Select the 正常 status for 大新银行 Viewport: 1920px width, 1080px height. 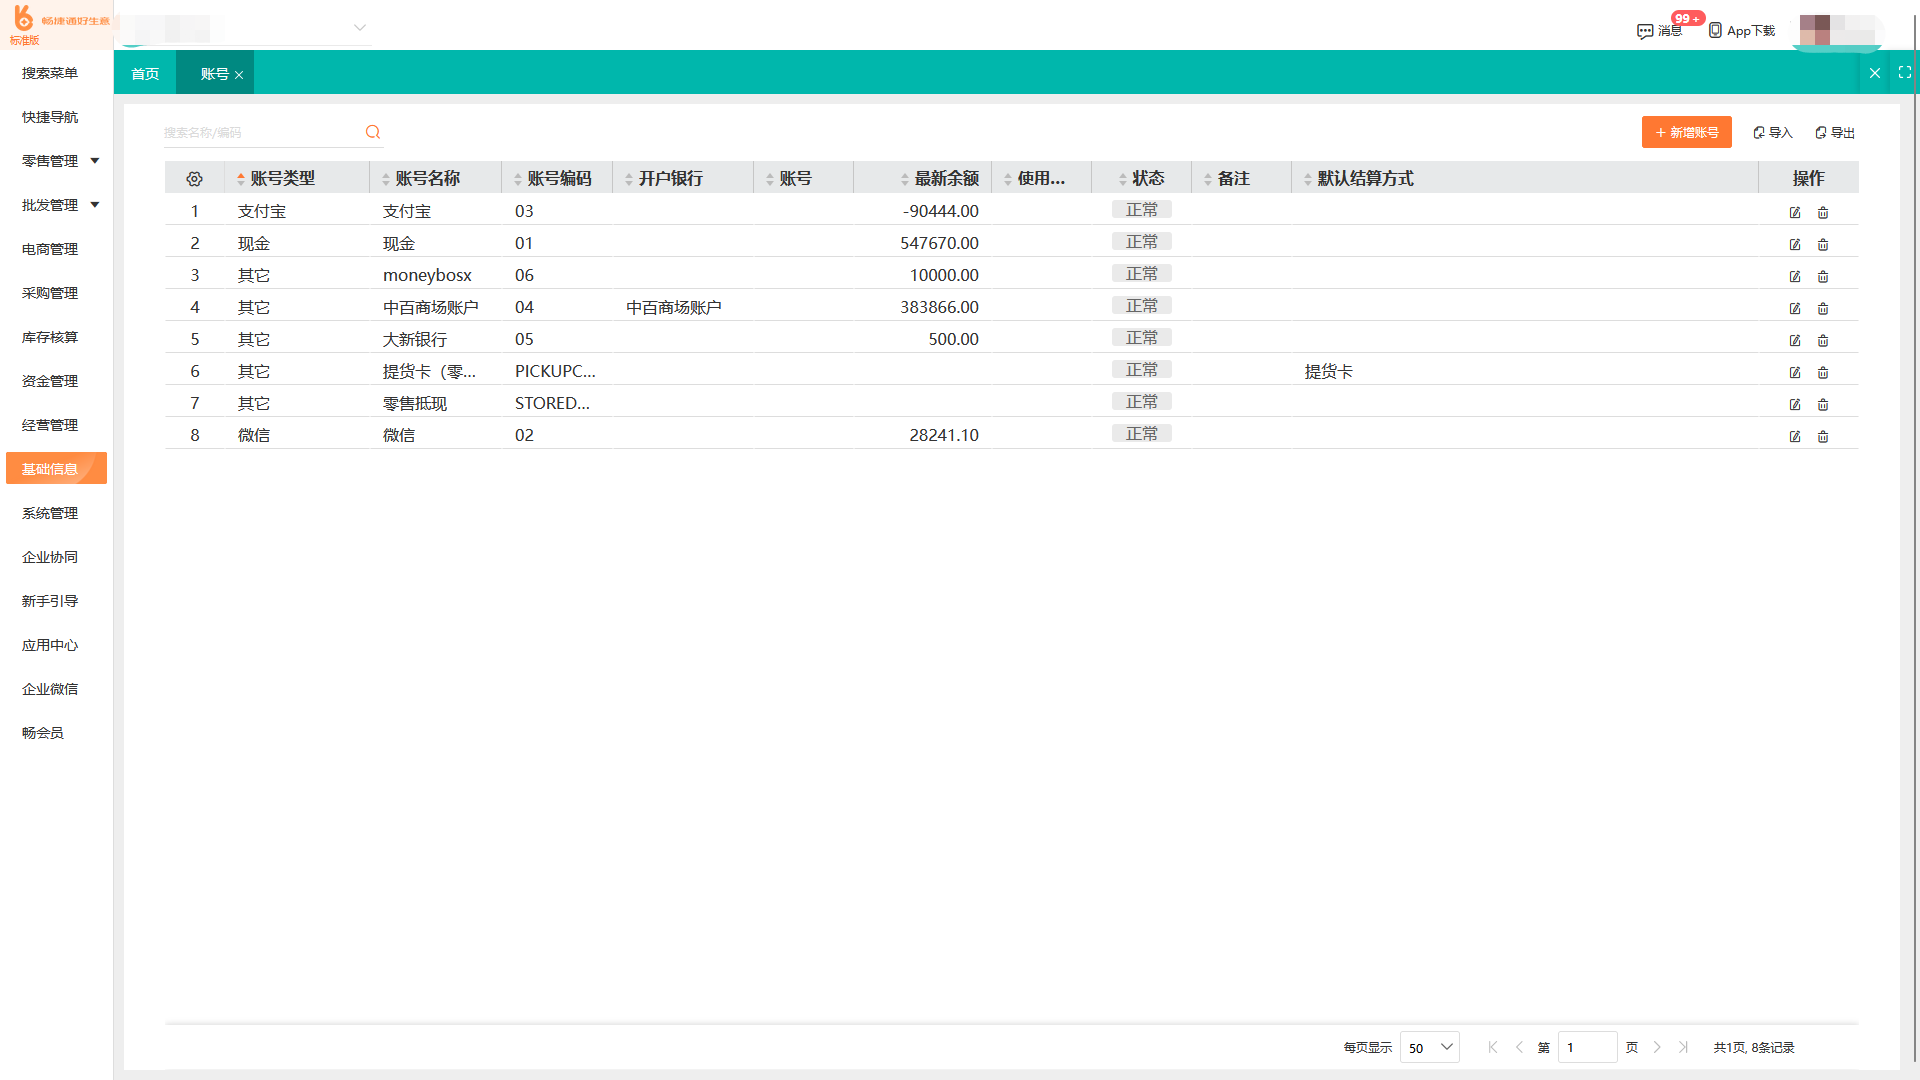tap(1143, 338)
